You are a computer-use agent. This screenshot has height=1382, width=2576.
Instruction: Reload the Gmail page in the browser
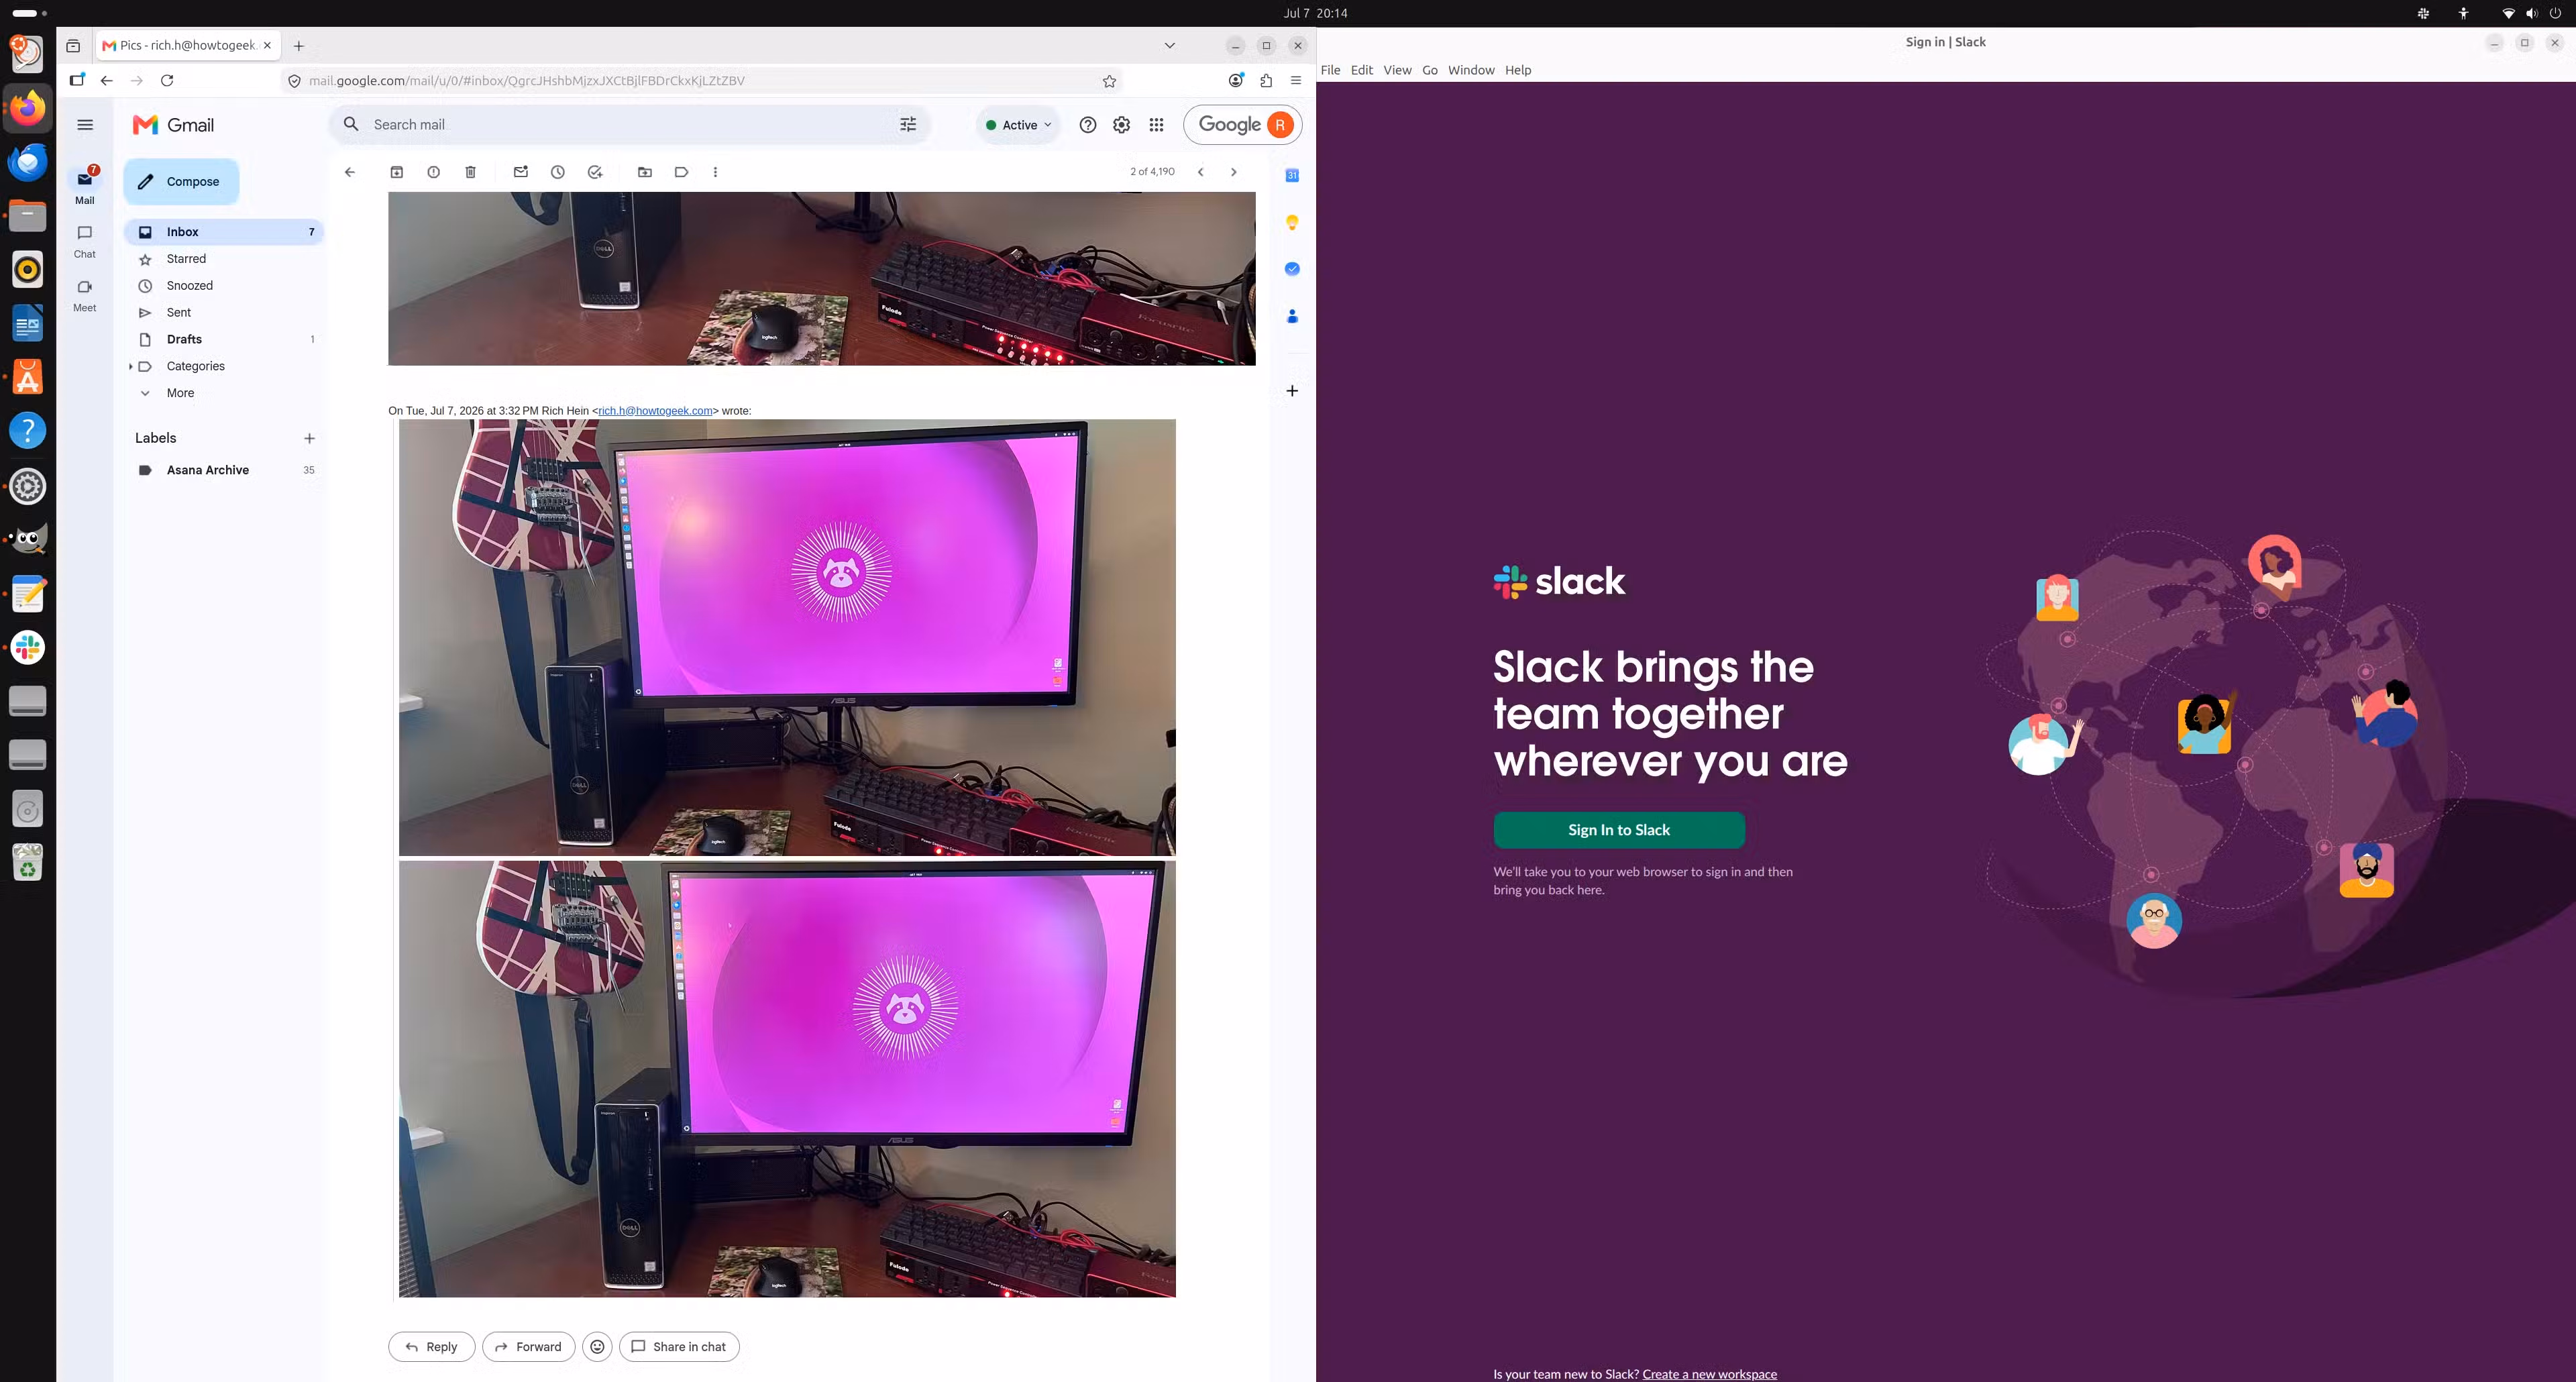click(x=167, y=80)
